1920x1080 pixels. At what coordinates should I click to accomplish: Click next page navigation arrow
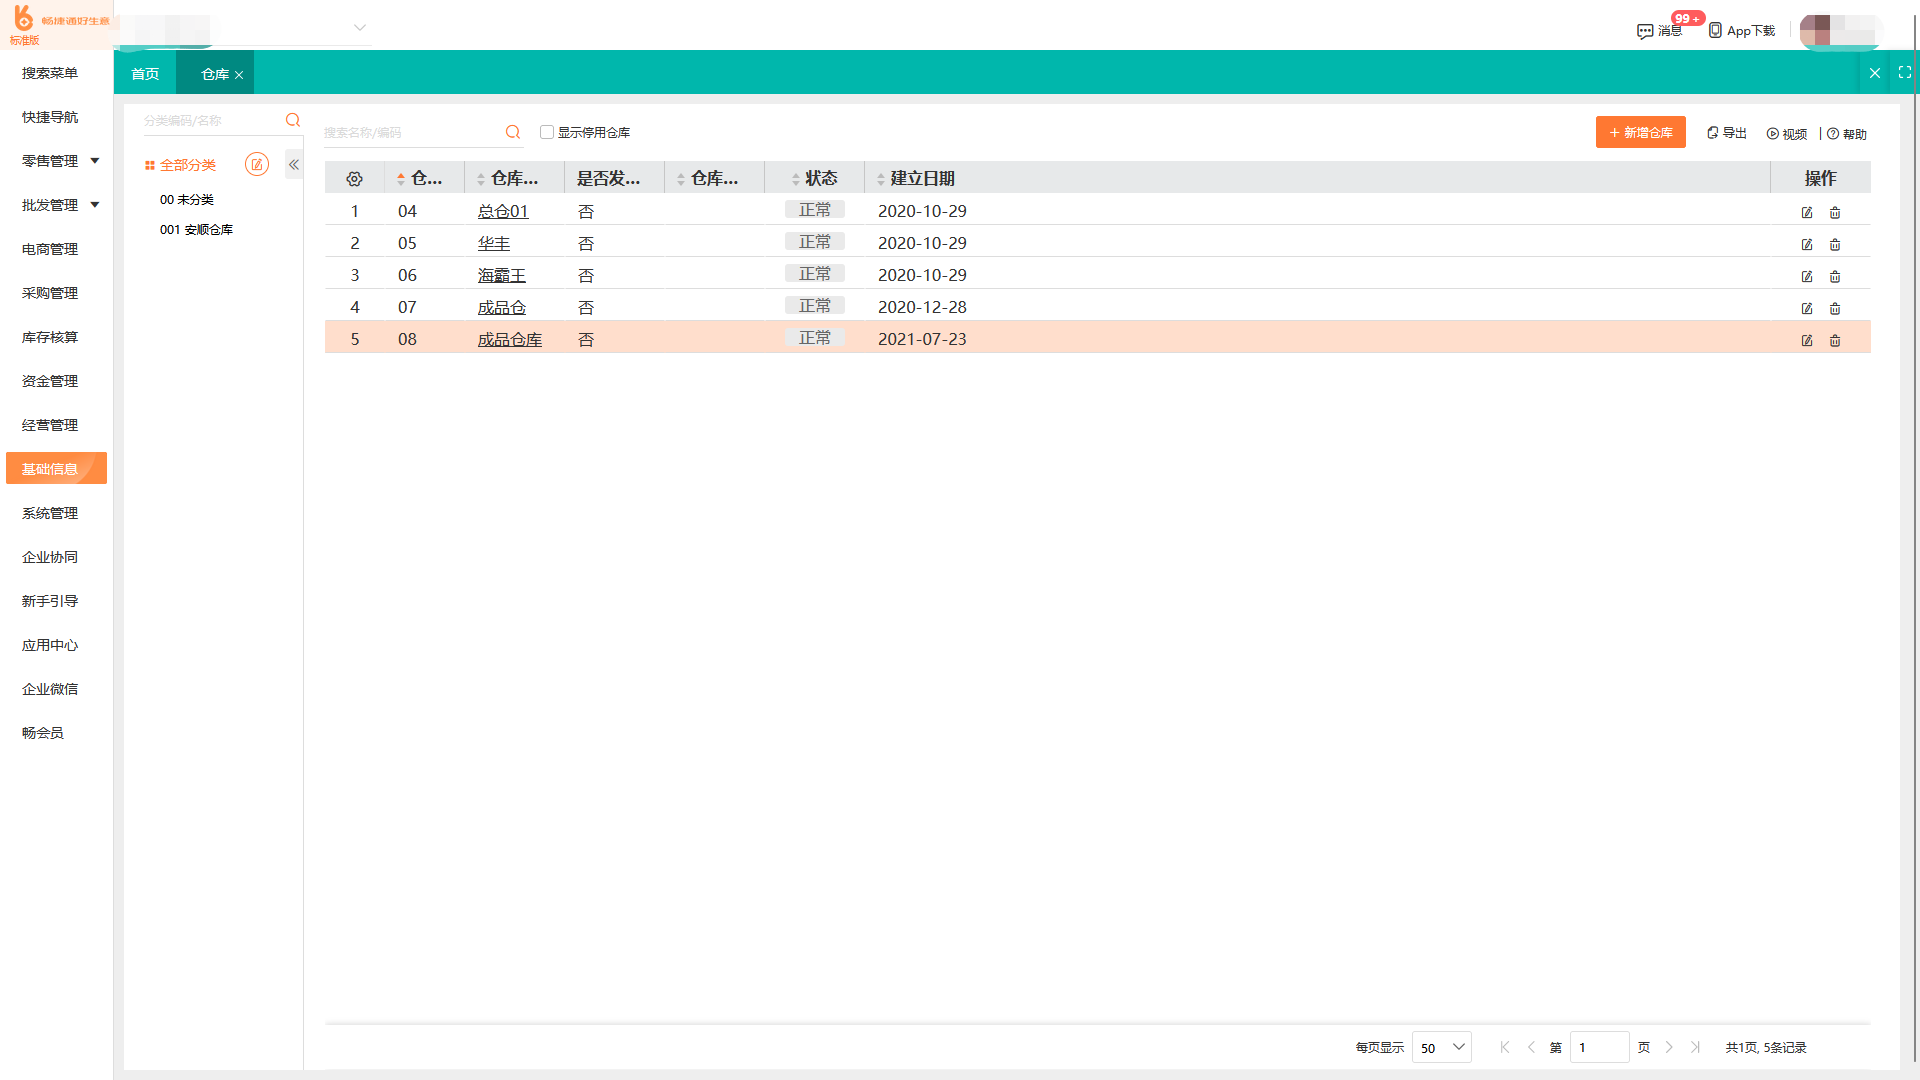1668,1046
